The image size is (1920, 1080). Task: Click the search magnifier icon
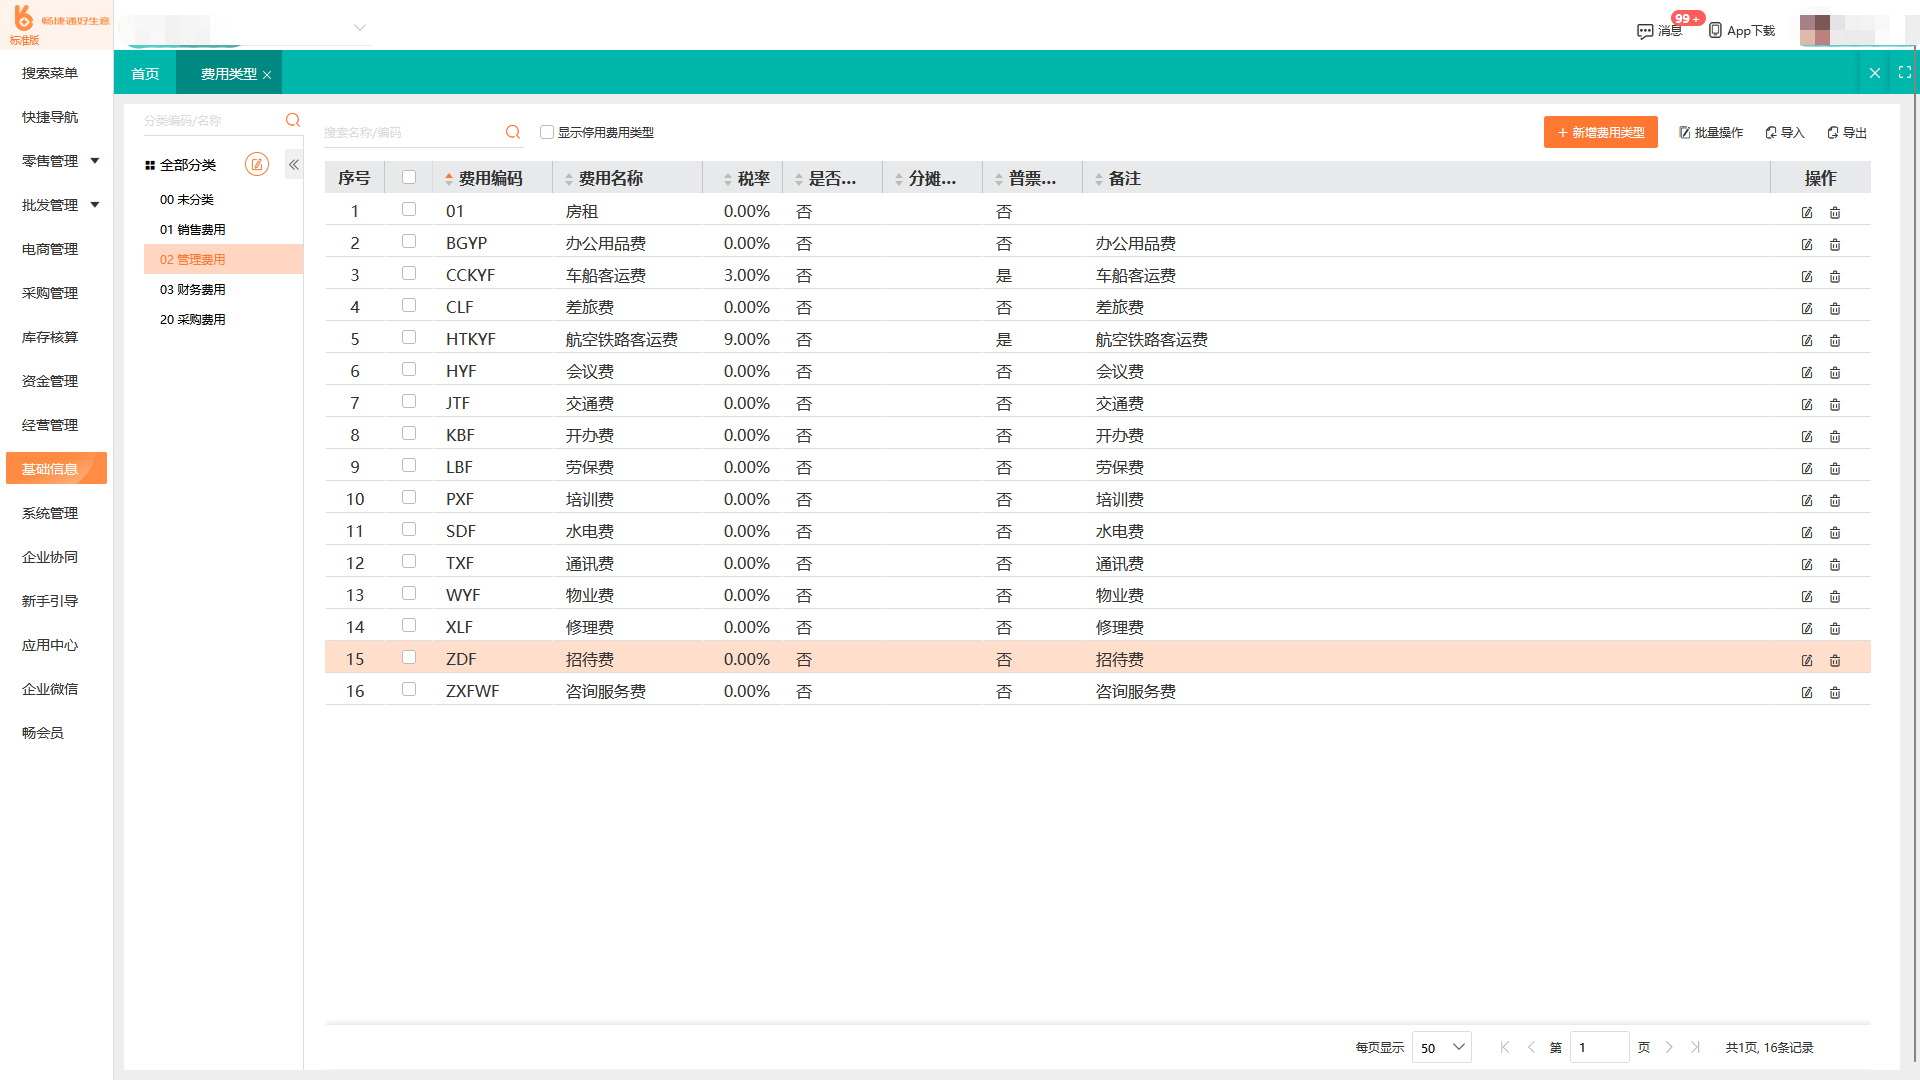tap(293, 120)
